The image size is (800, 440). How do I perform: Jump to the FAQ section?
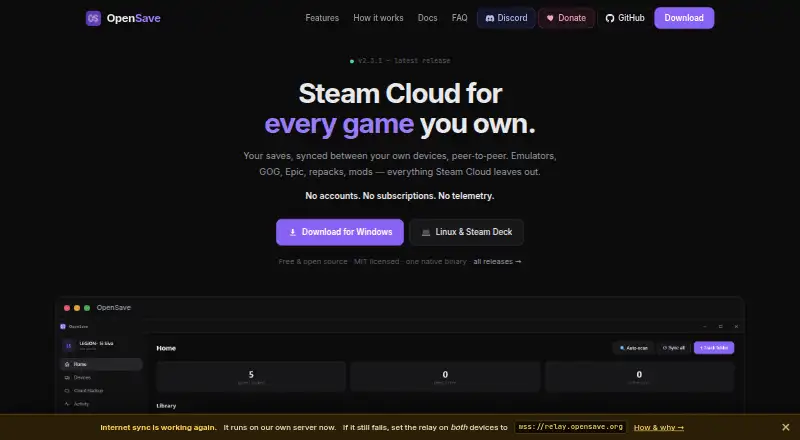point(459,18)
